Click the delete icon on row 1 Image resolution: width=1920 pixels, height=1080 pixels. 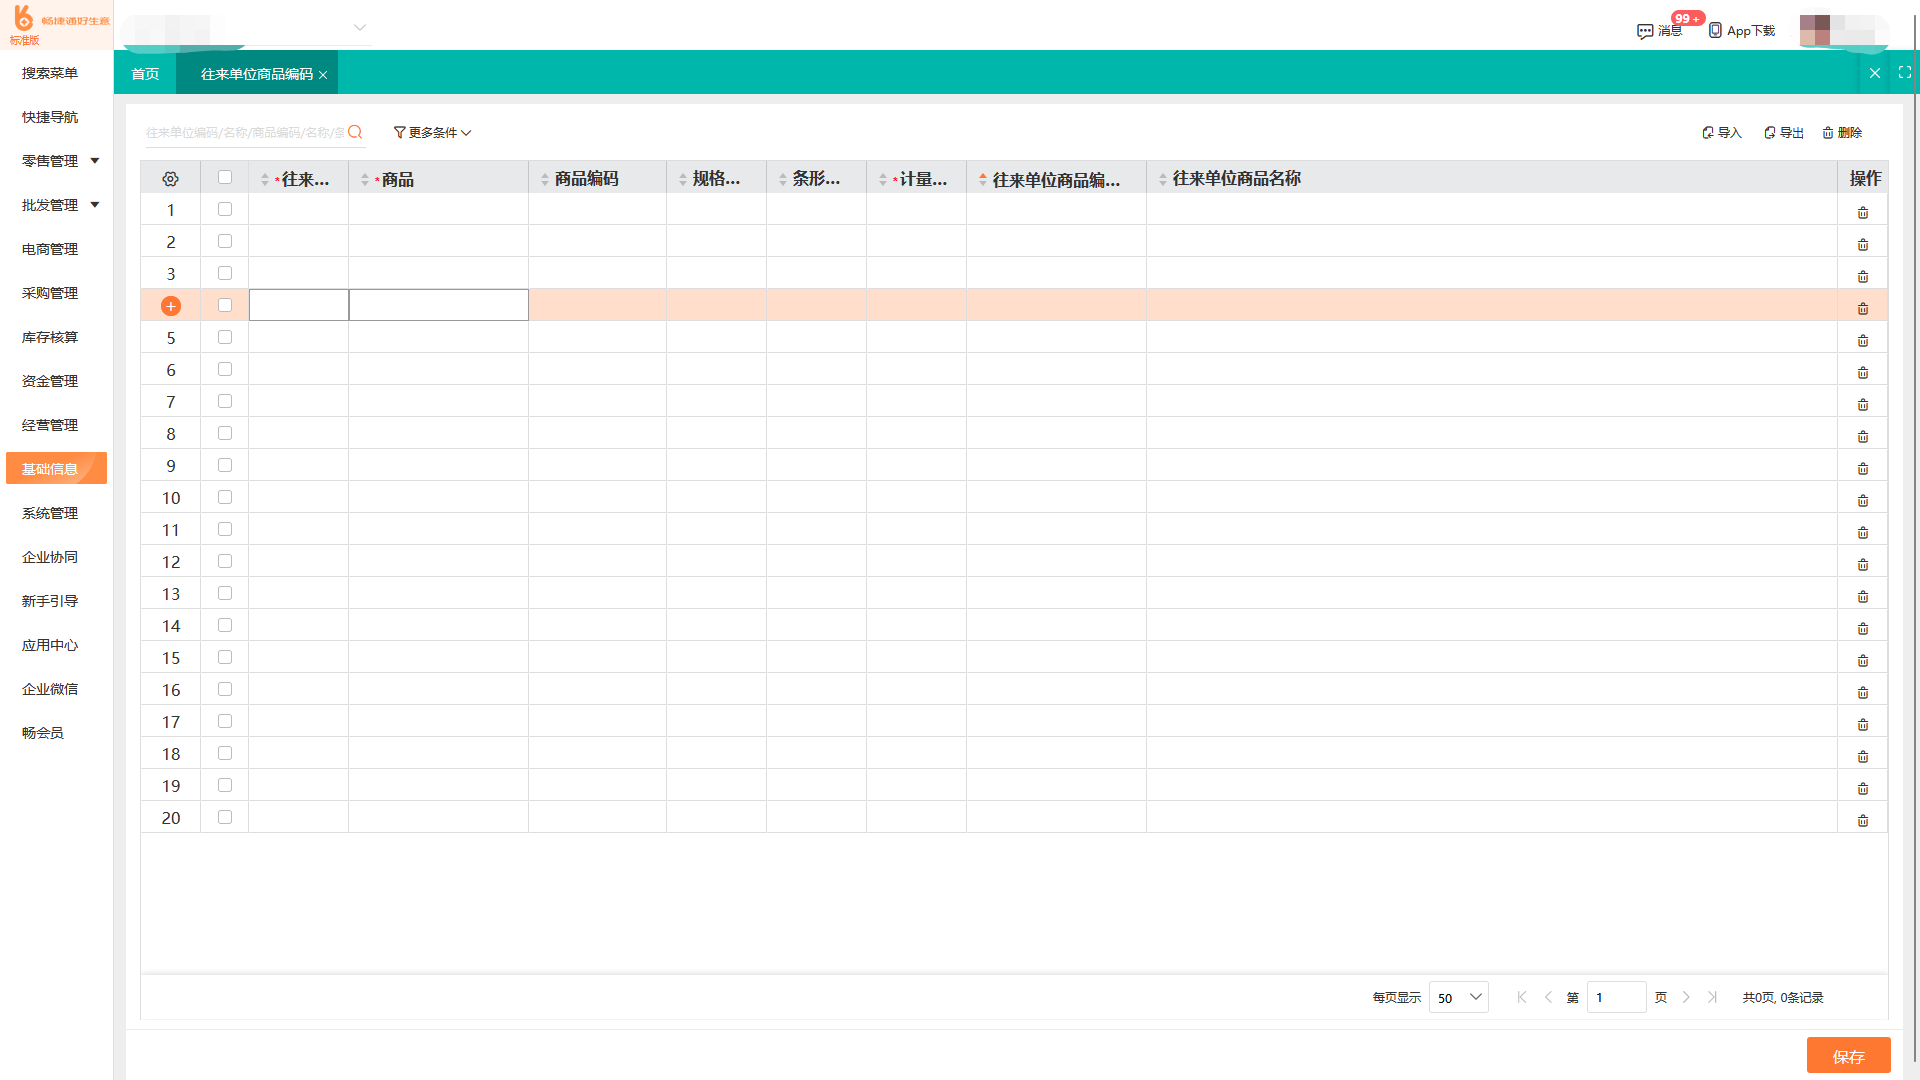point(1865,212)
